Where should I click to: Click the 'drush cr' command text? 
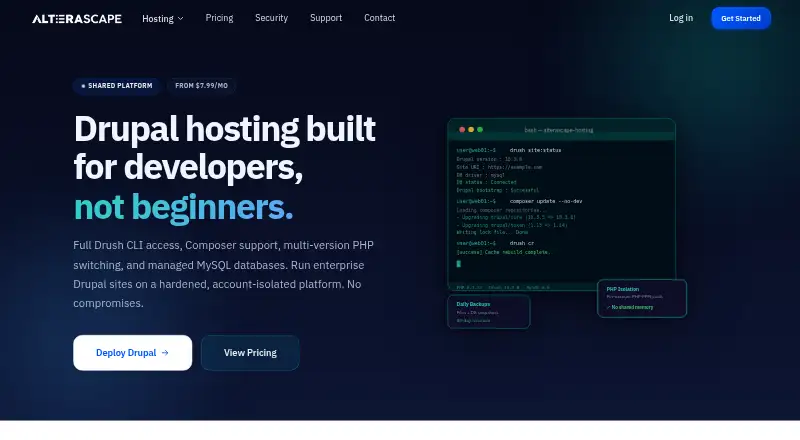click(x=521, y=243)
